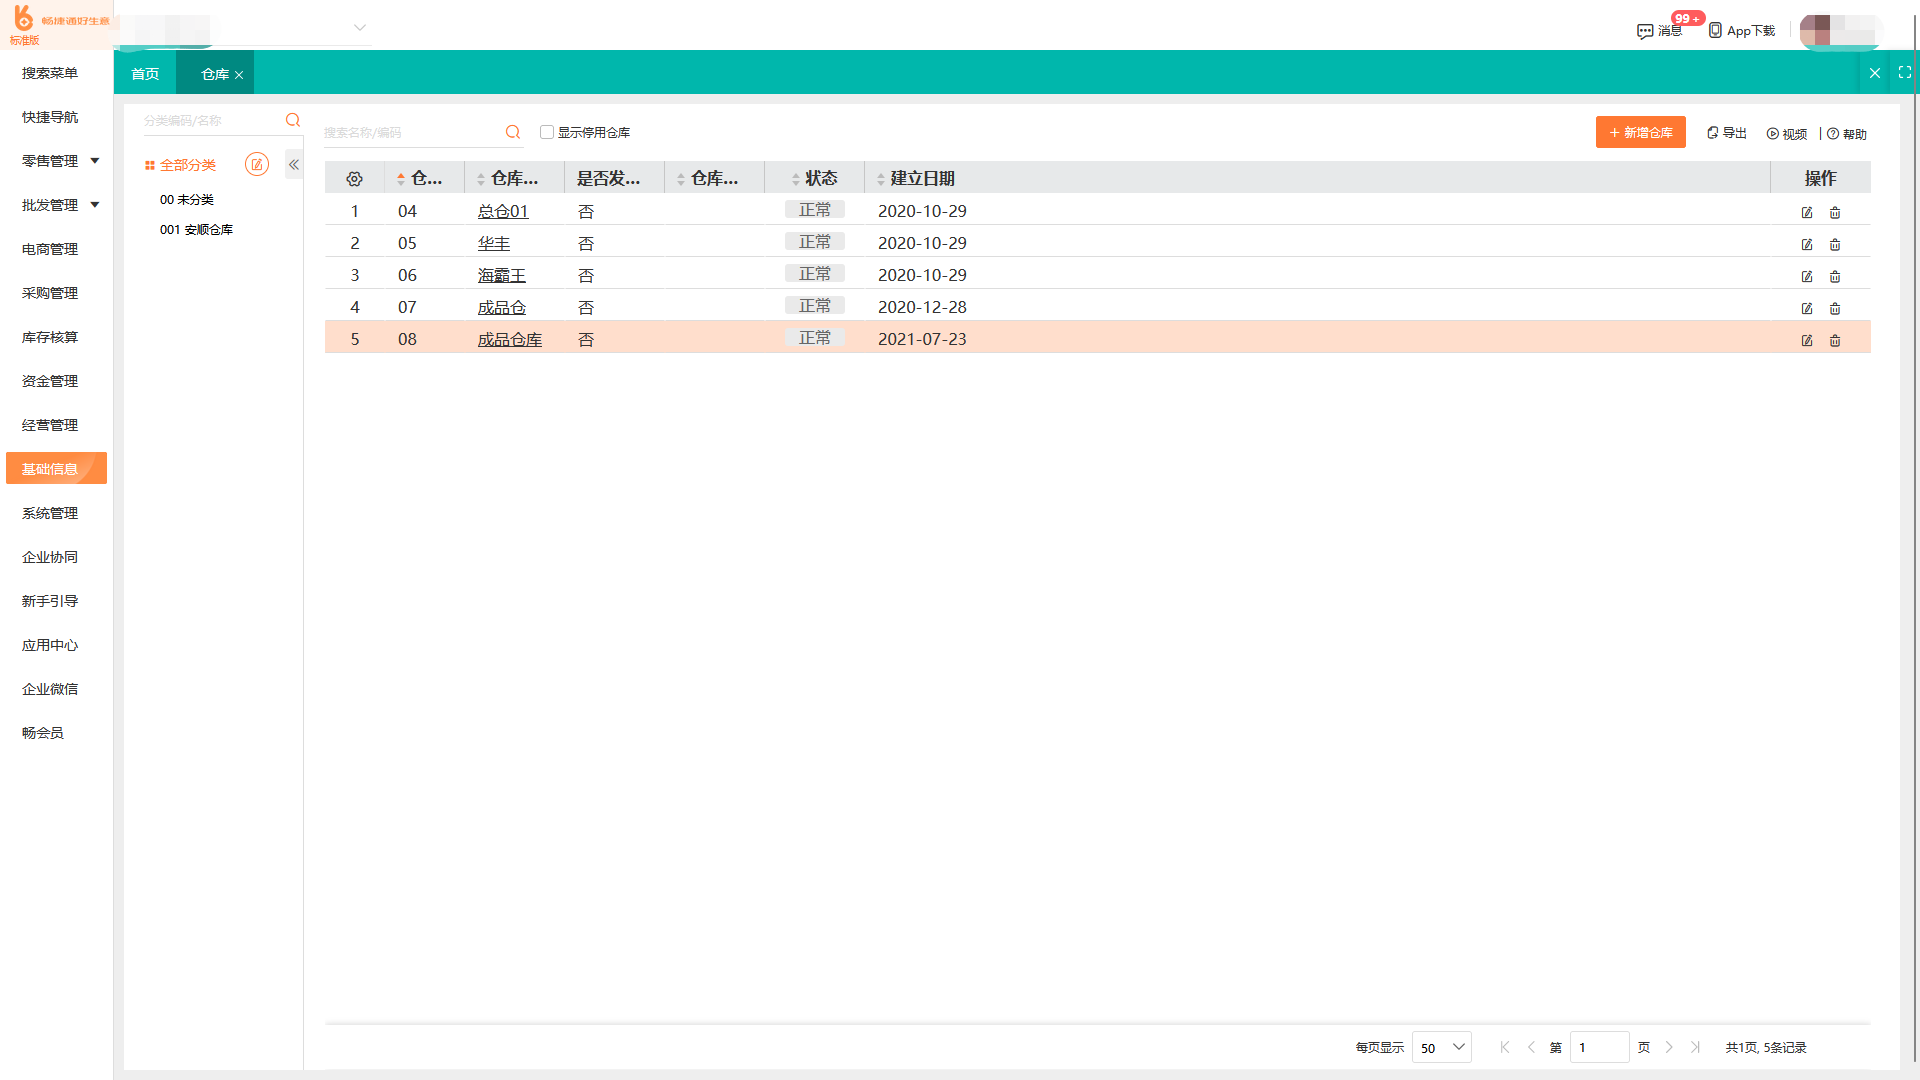This screenshot has height=1080, width=1920.
Task: Click 新增仓库 button
Action: [x=1640, y=131]
